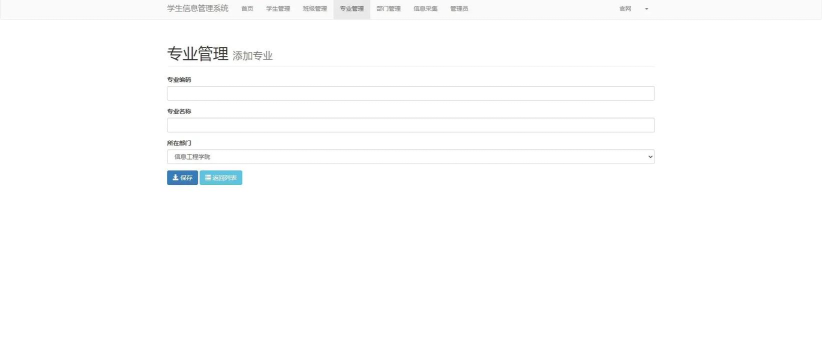Open 班级管理 in the navbar

pyautogui.click(x=315, y=9)
